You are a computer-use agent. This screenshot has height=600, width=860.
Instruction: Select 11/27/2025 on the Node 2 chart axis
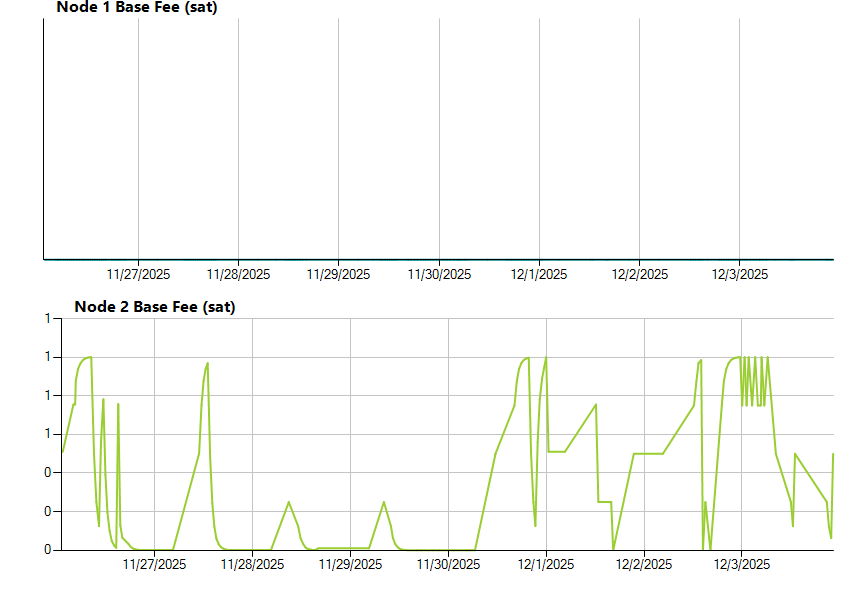tap(154, 565)
